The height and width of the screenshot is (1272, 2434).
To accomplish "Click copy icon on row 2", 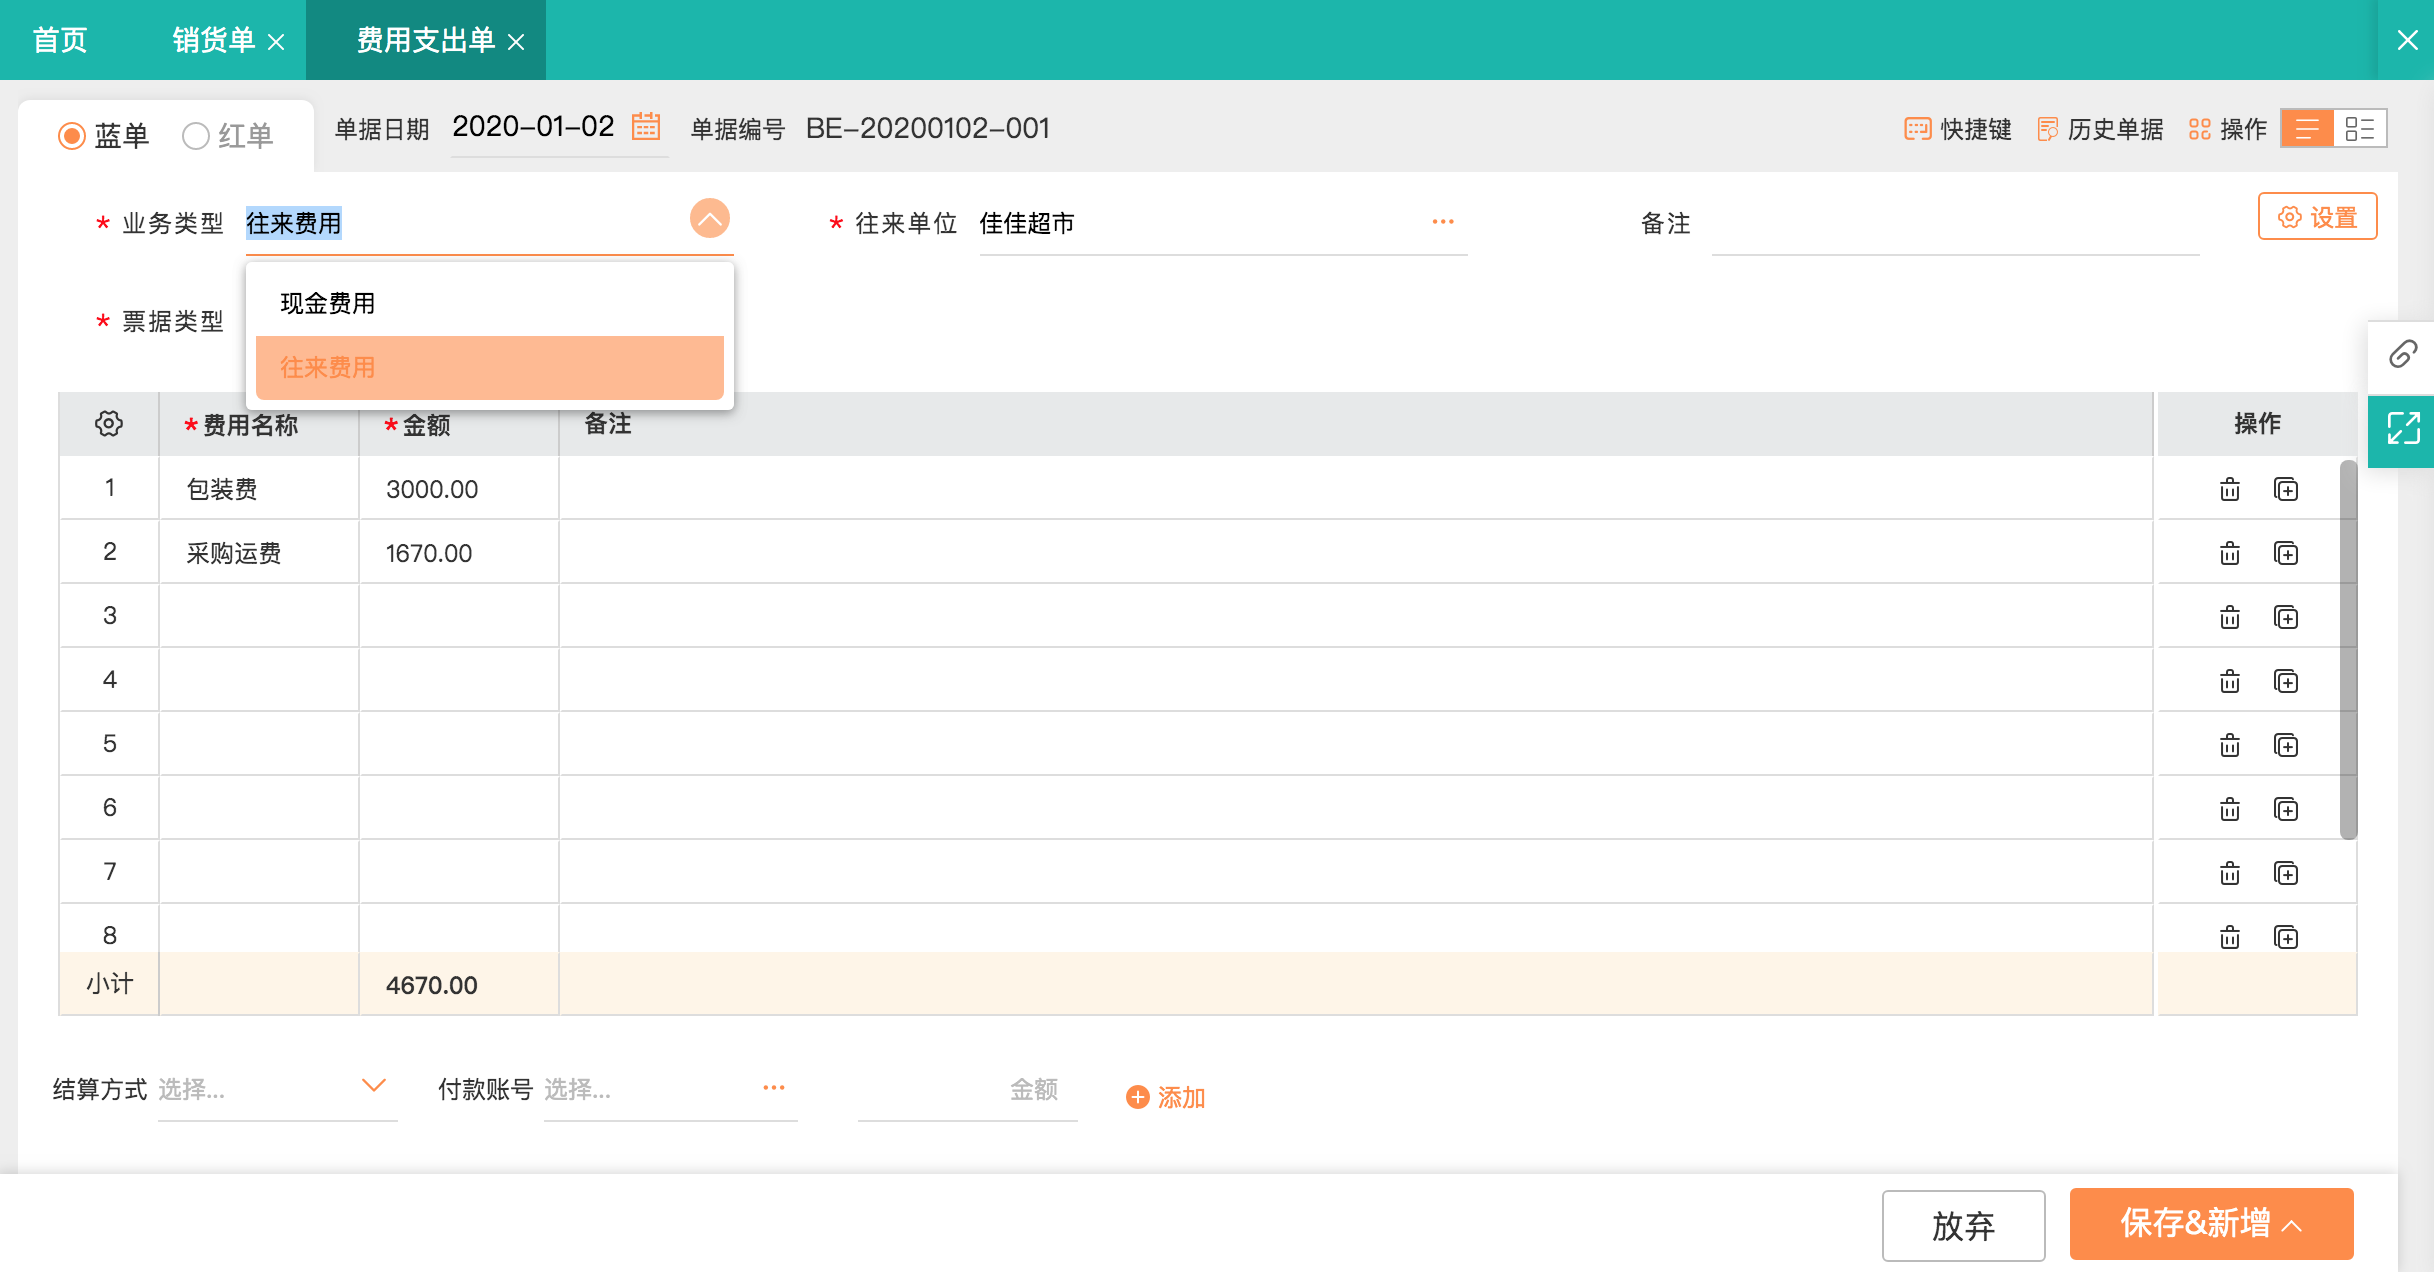I will pyautogui.click(x=2286, y=554).
